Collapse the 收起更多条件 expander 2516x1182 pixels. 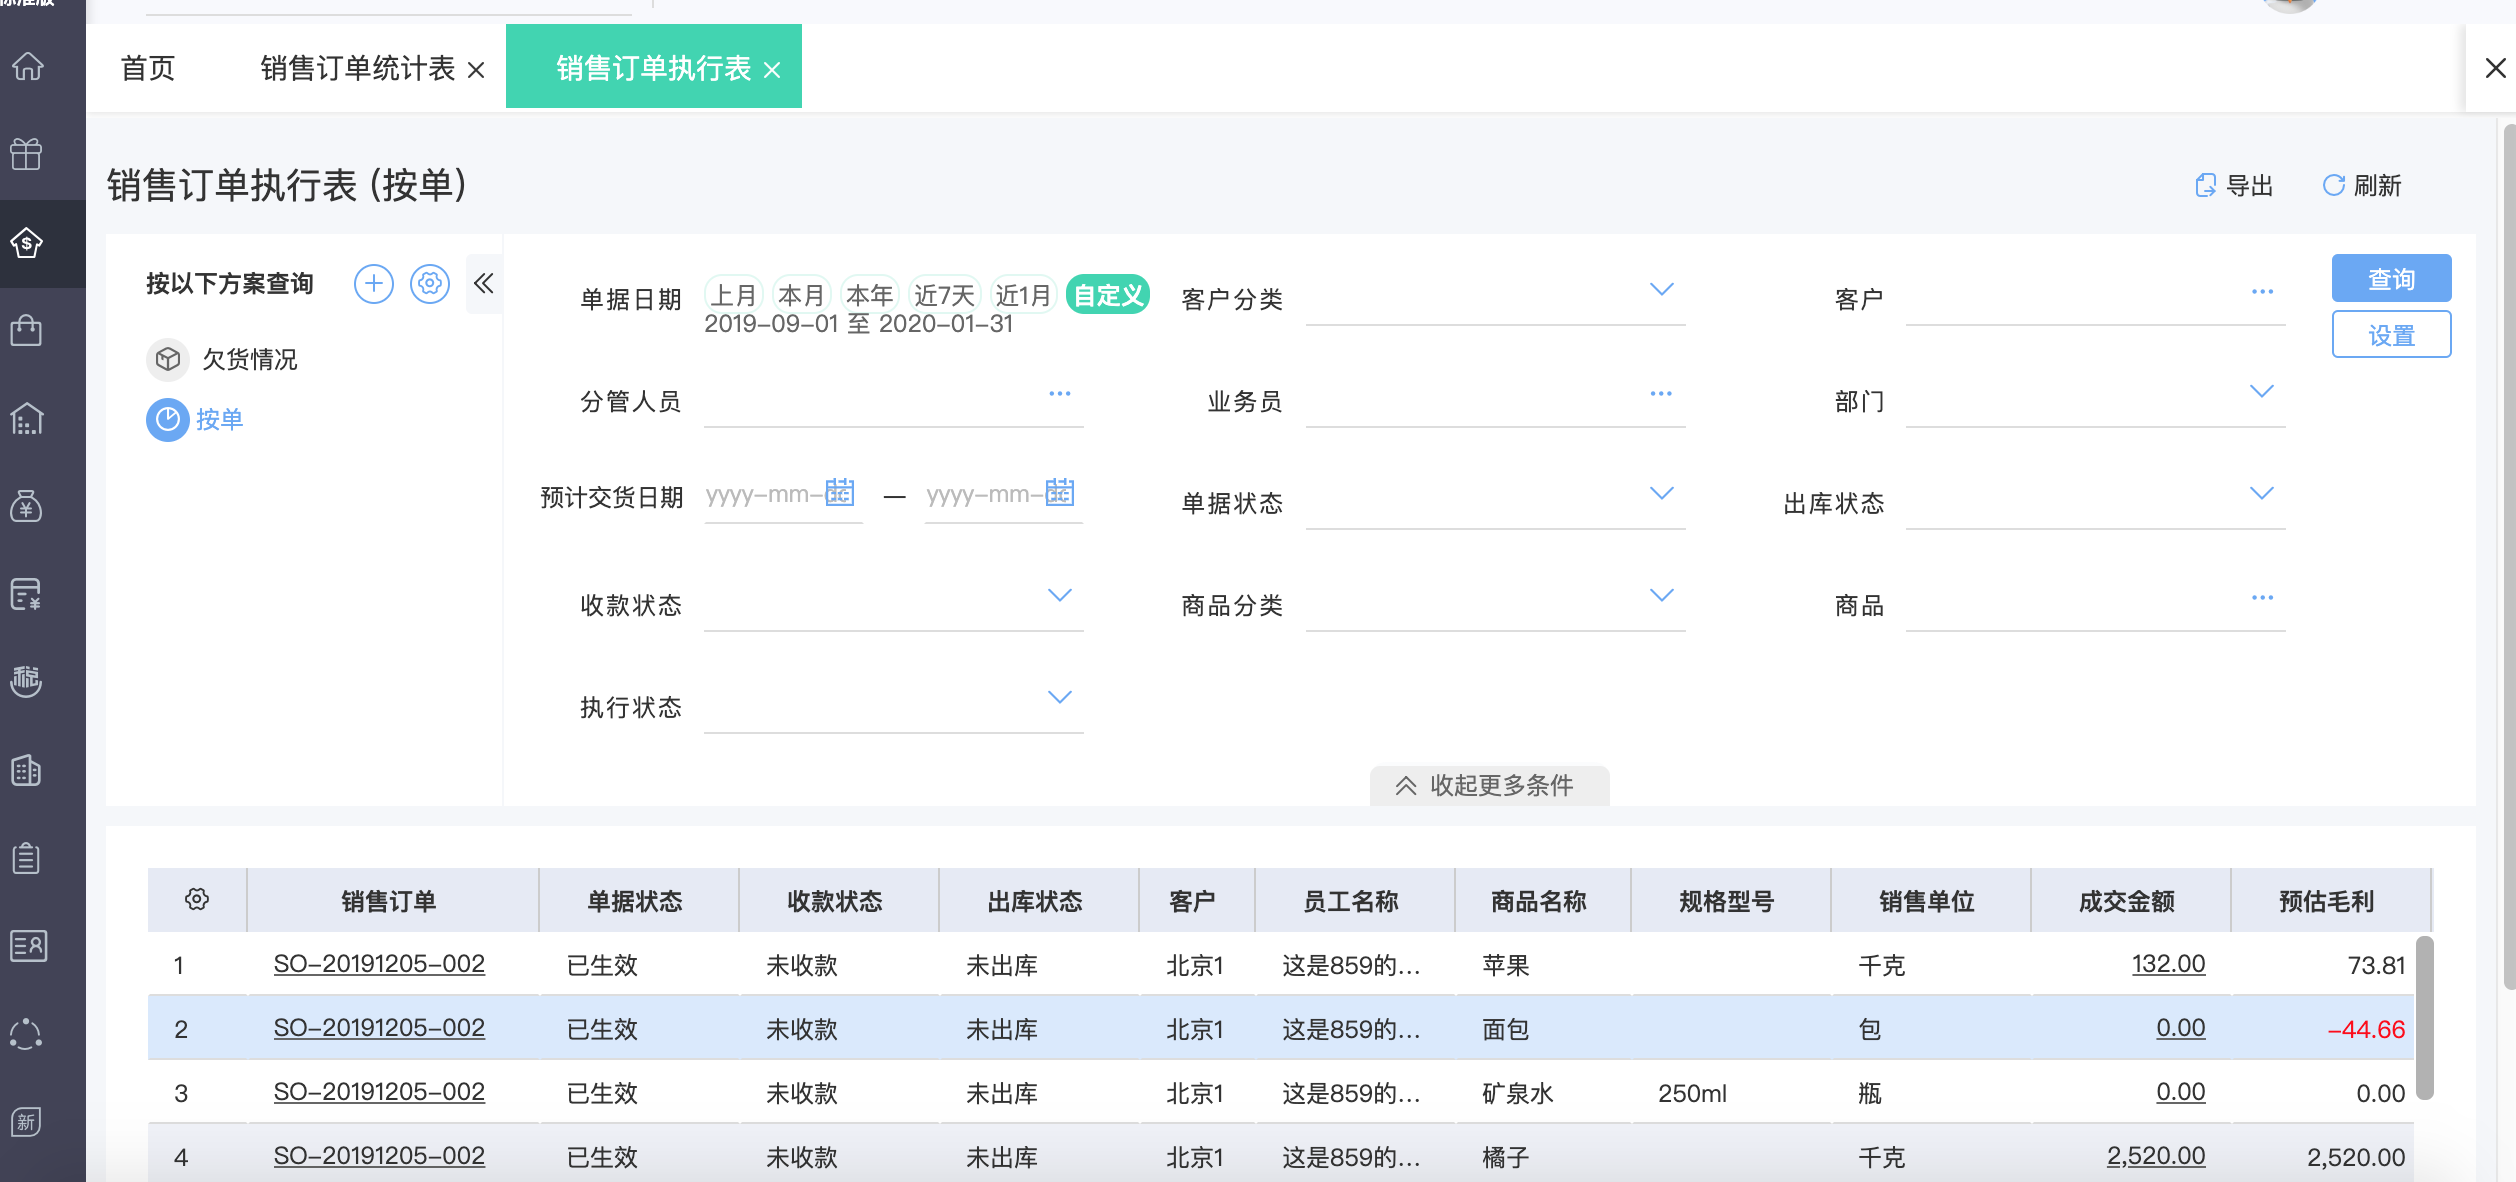[1483, 786]
